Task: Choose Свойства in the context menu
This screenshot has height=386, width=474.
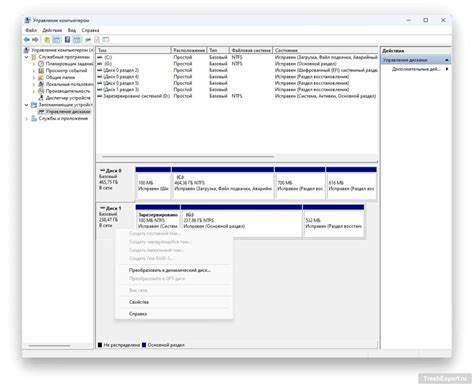Action: (139, 302)
